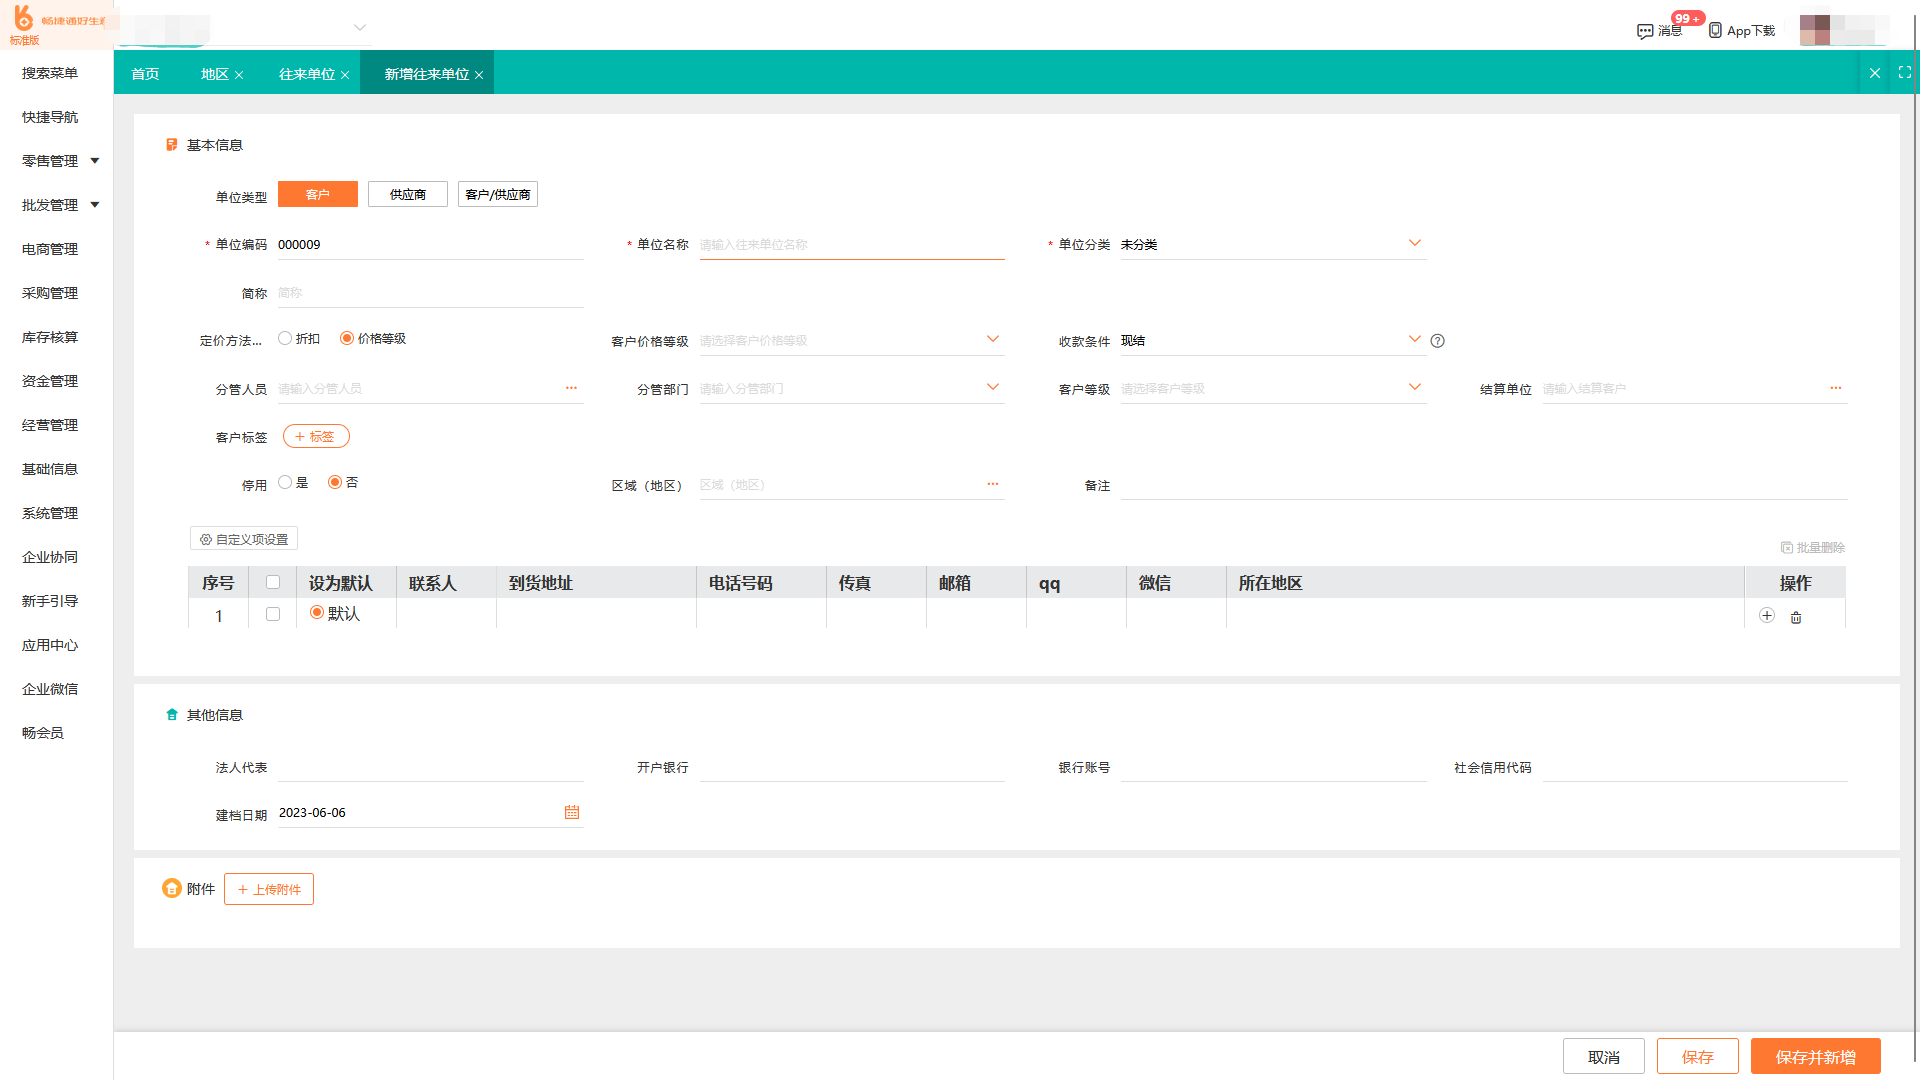Select 客户 unit type radio button
Screen dimensions: 1920x1080
[319, 194]
